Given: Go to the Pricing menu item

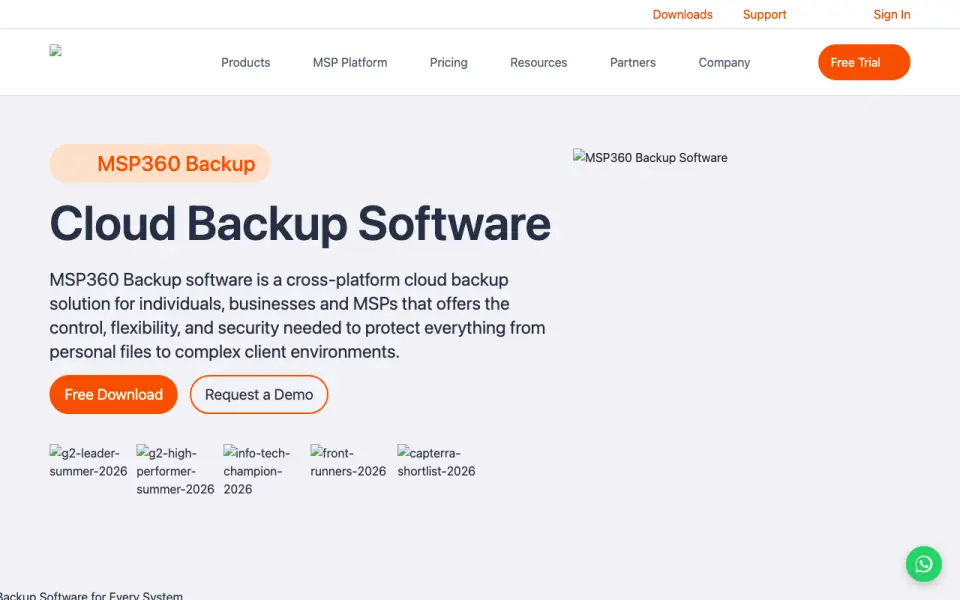Looking at the screenshot, I should point(448,62).
